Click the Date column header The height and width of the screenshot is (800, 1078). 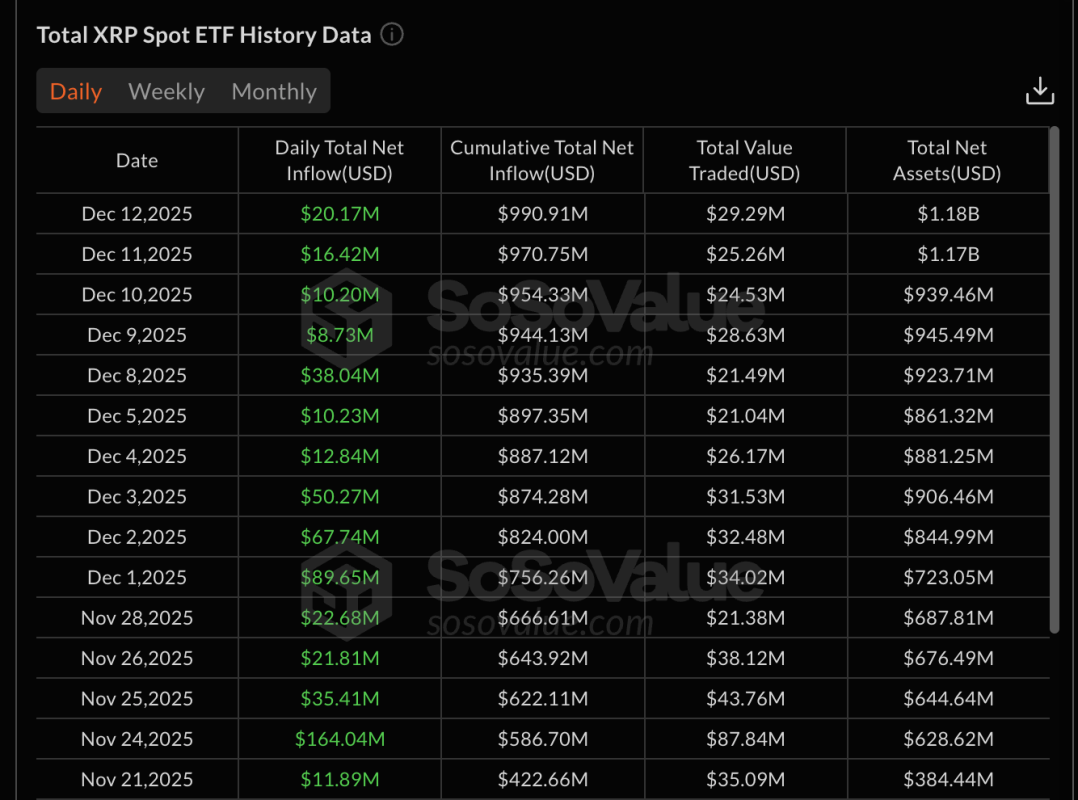coord(136,160)
